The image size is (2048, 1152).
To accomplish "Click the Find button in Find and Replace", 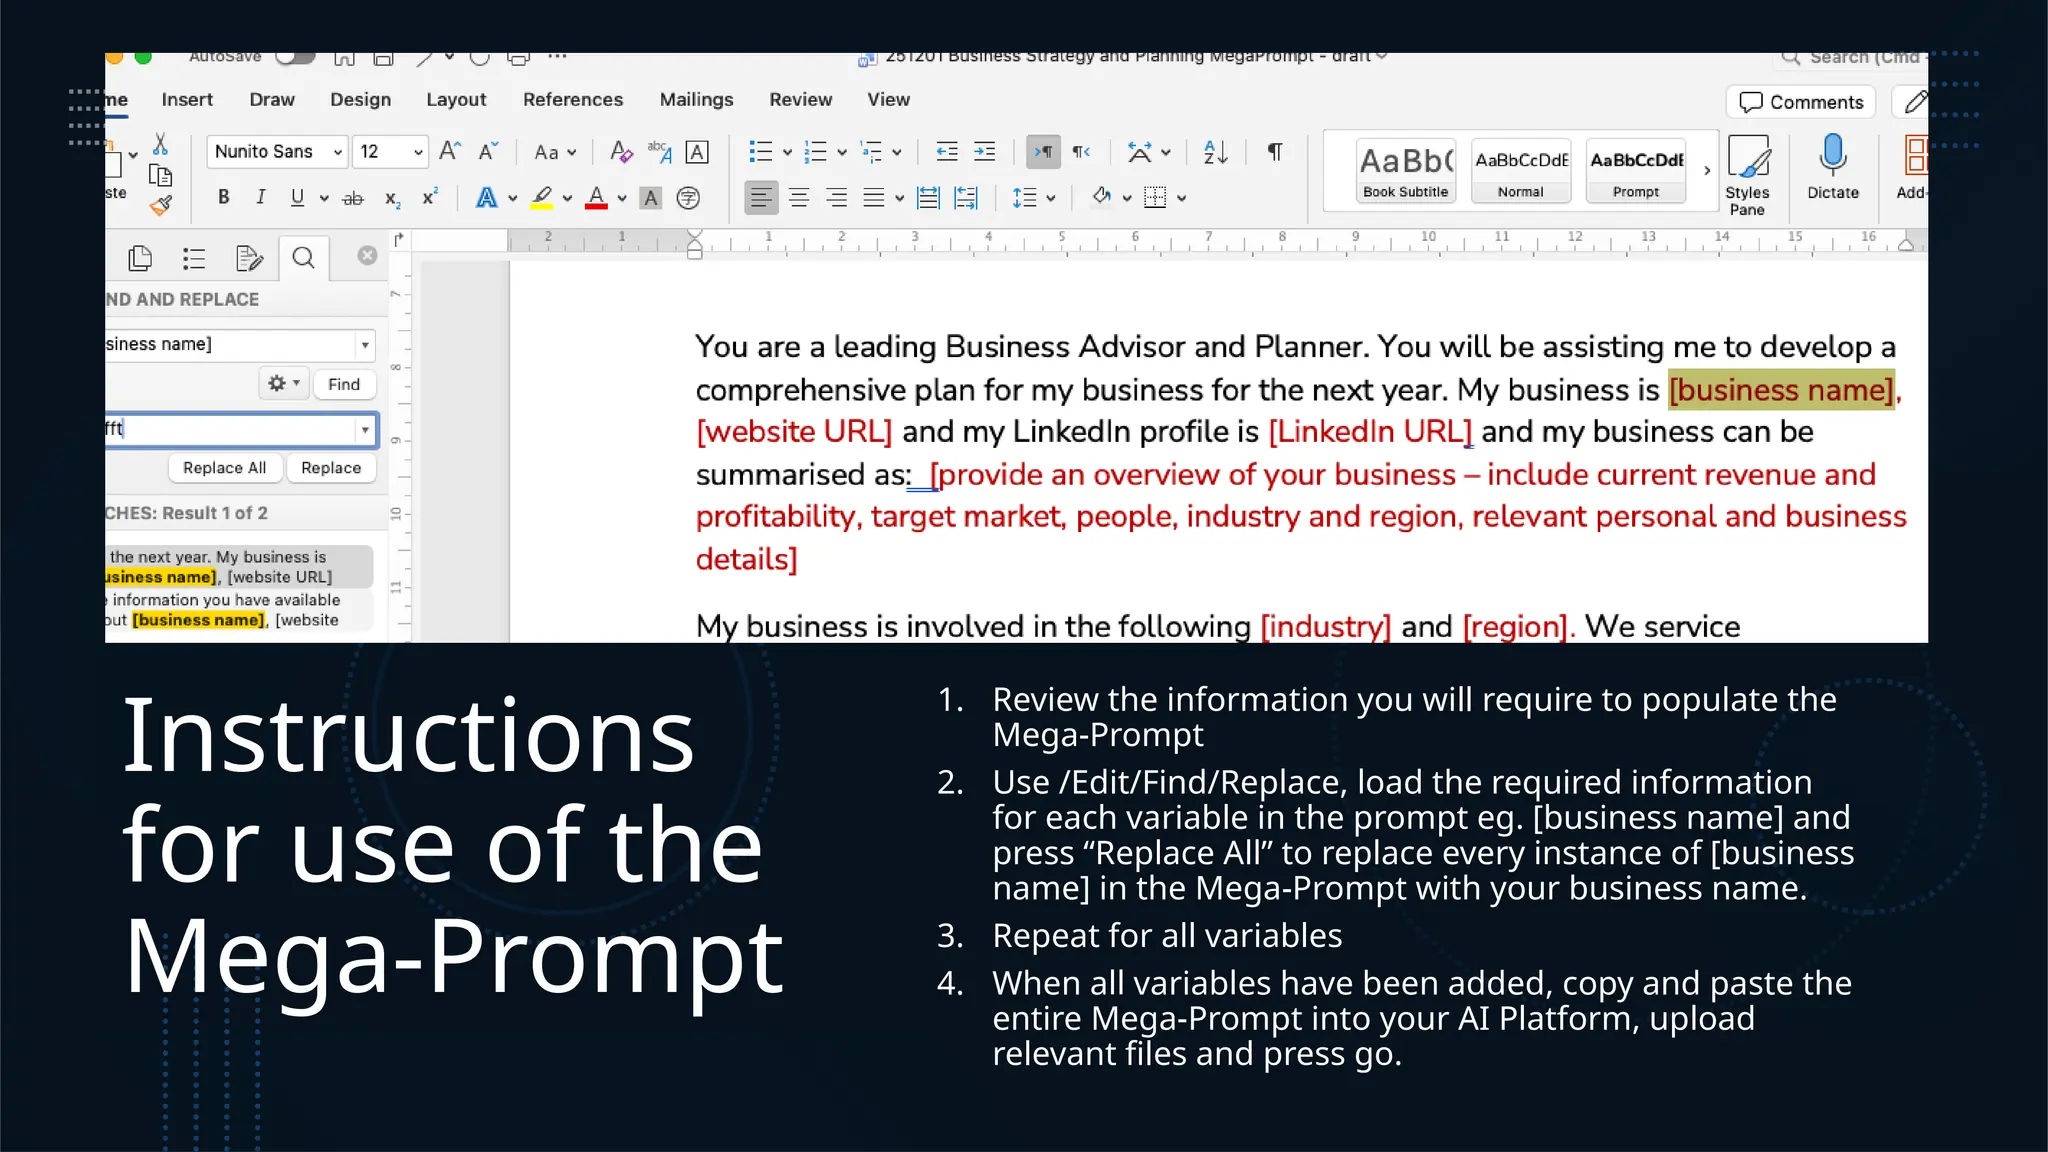I will [x=343, y=383].
